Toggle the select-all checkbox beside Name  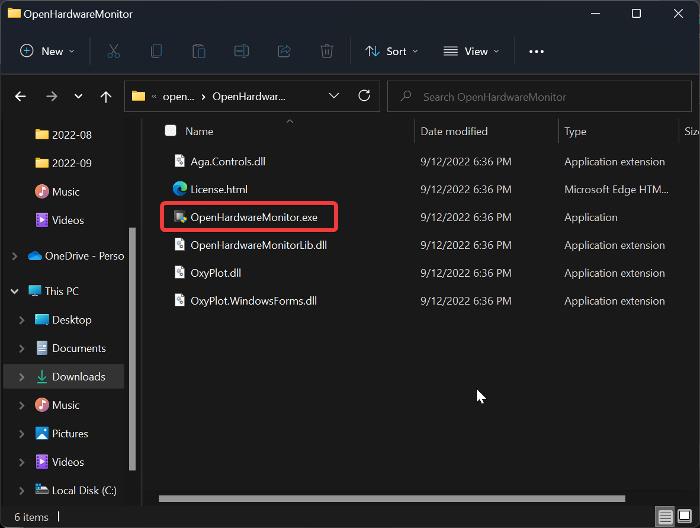(x=171, y=130)
